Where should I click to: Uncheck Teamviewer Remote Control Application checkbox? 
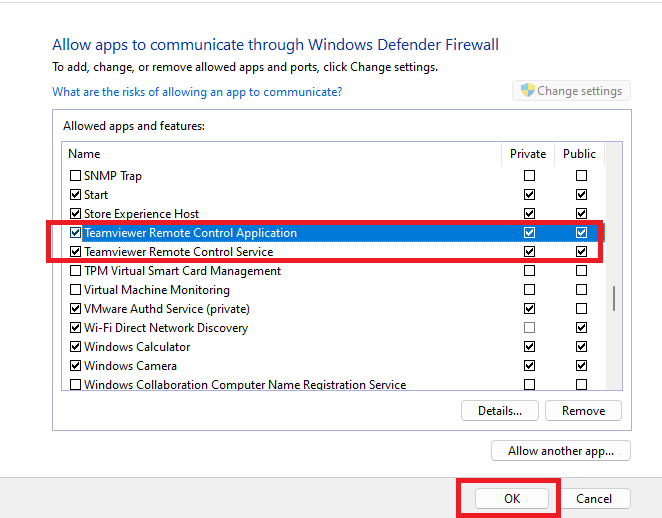[75, 232]
